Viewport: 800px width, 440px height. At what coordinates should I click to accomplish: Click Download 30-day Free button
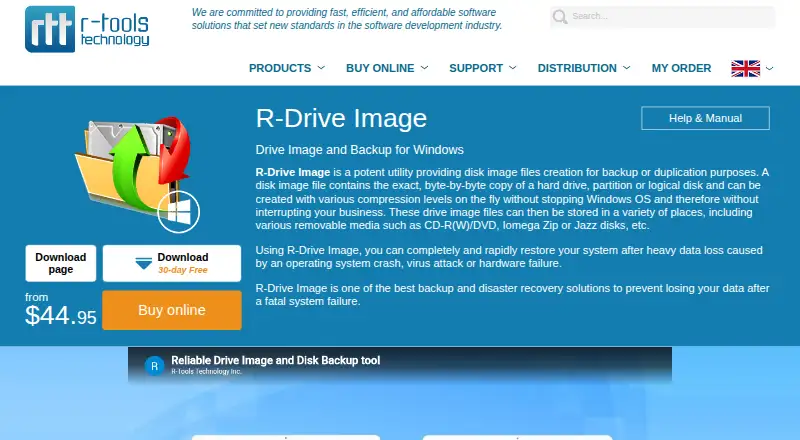(172, 263)
